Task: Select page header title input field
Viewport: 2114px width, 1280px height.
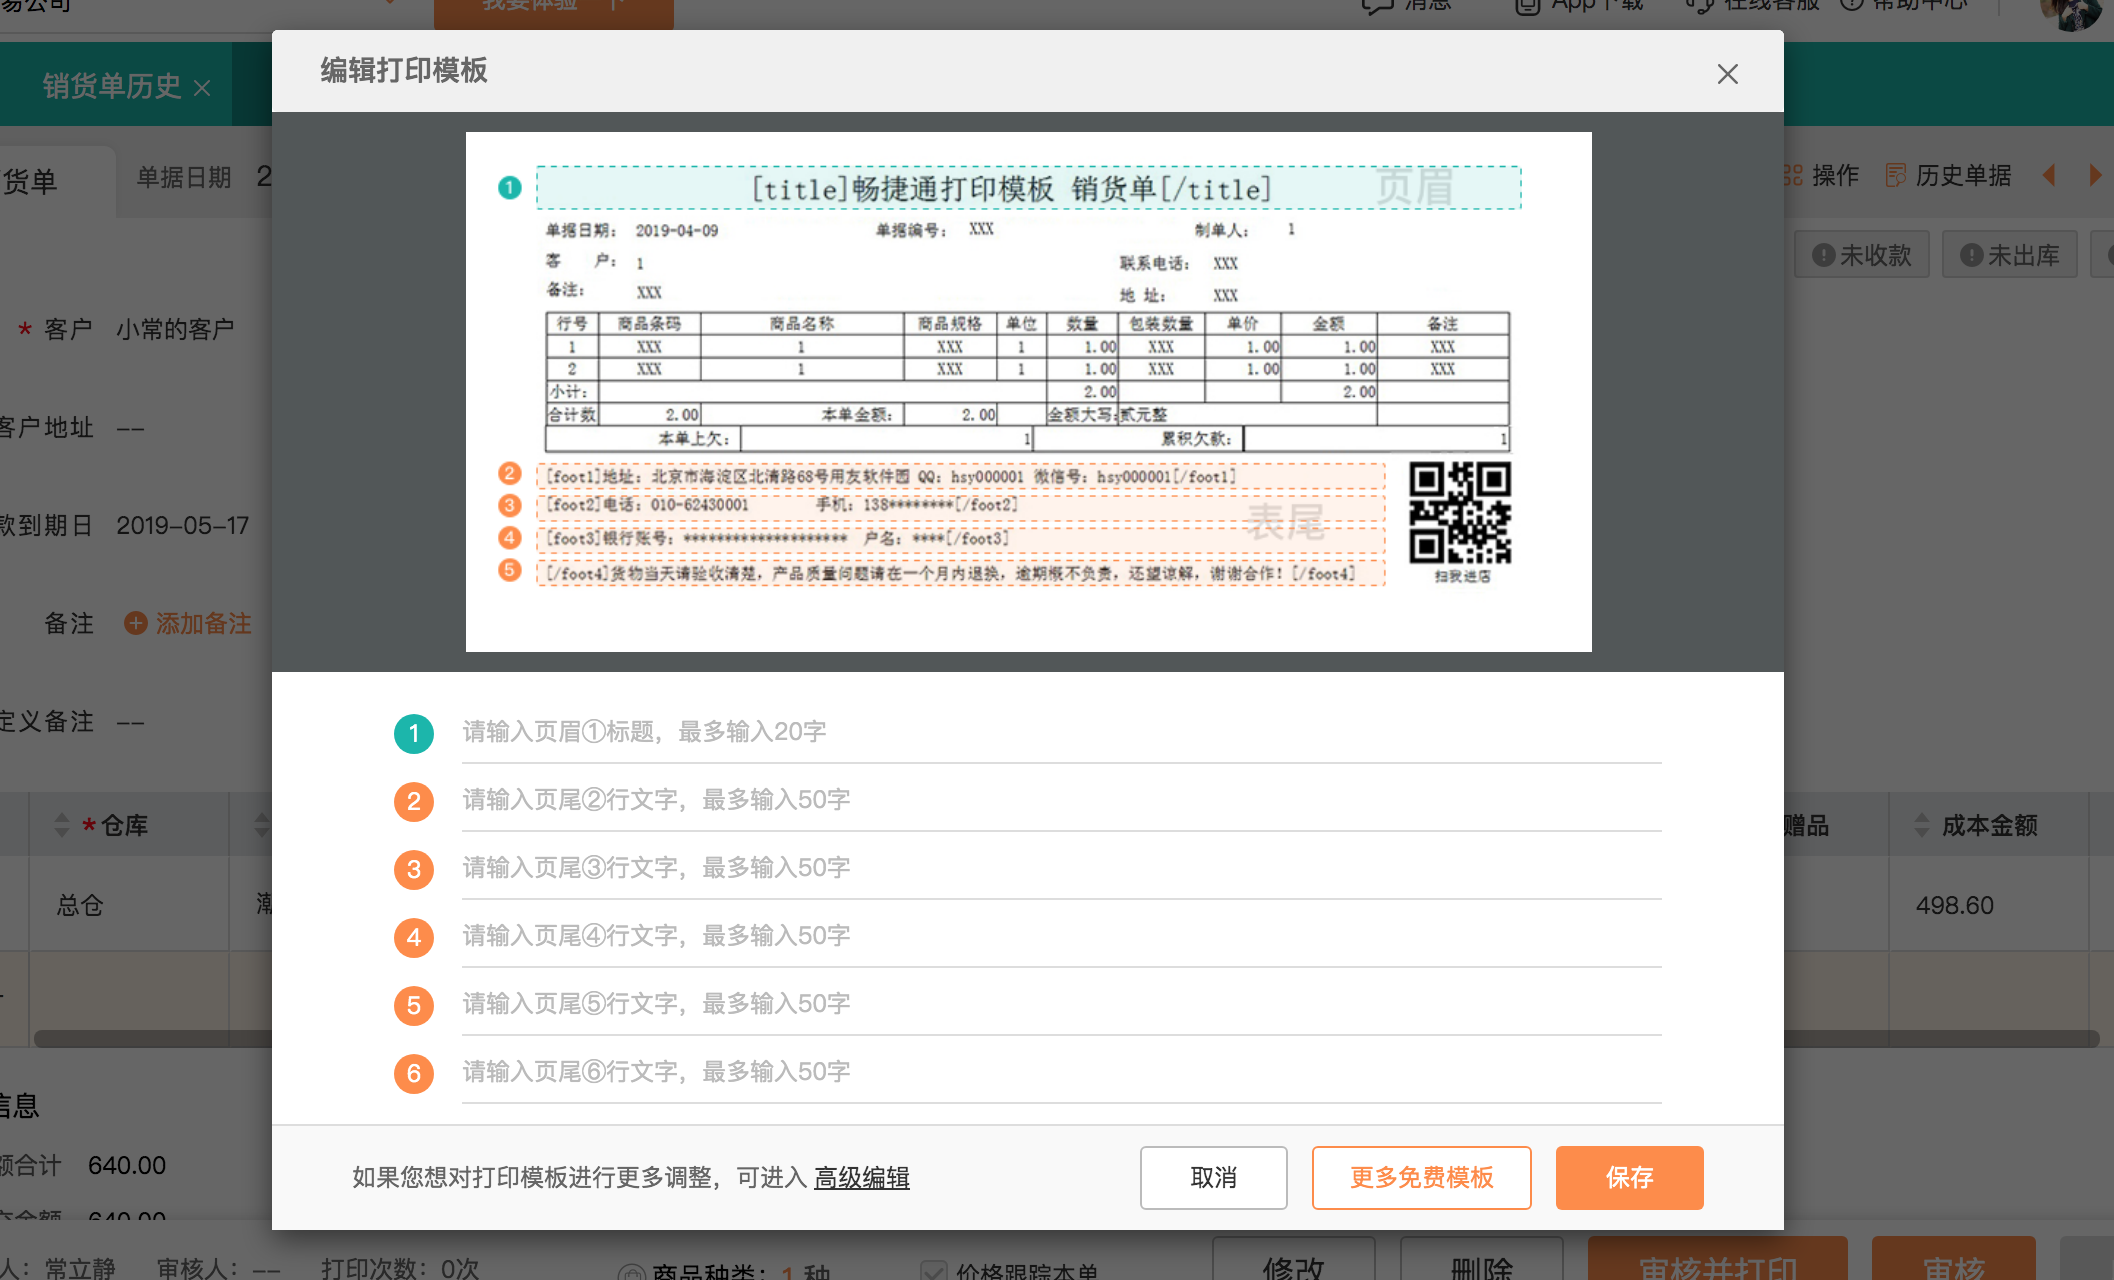Action: (x=1057, y=732)
